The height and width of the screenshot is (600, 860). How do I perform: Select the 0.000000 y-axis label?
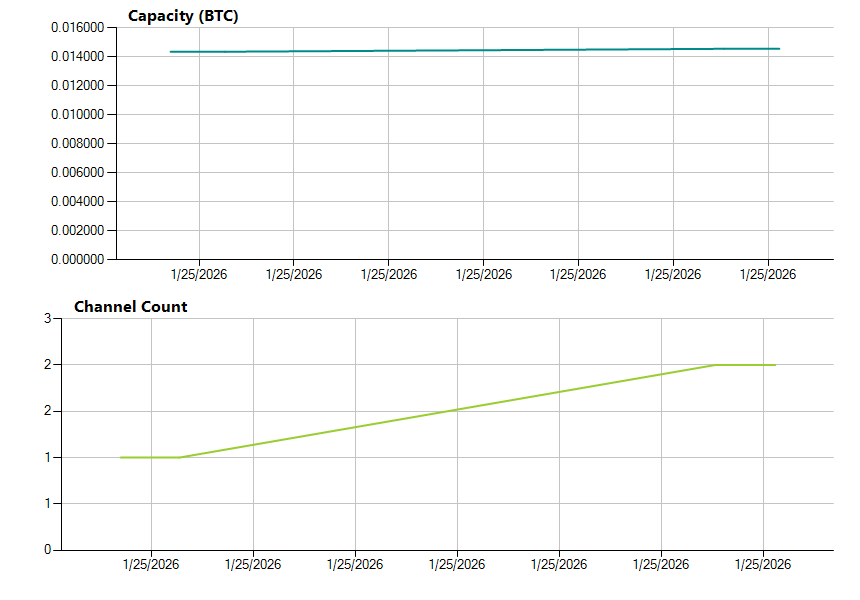[77, 259]
